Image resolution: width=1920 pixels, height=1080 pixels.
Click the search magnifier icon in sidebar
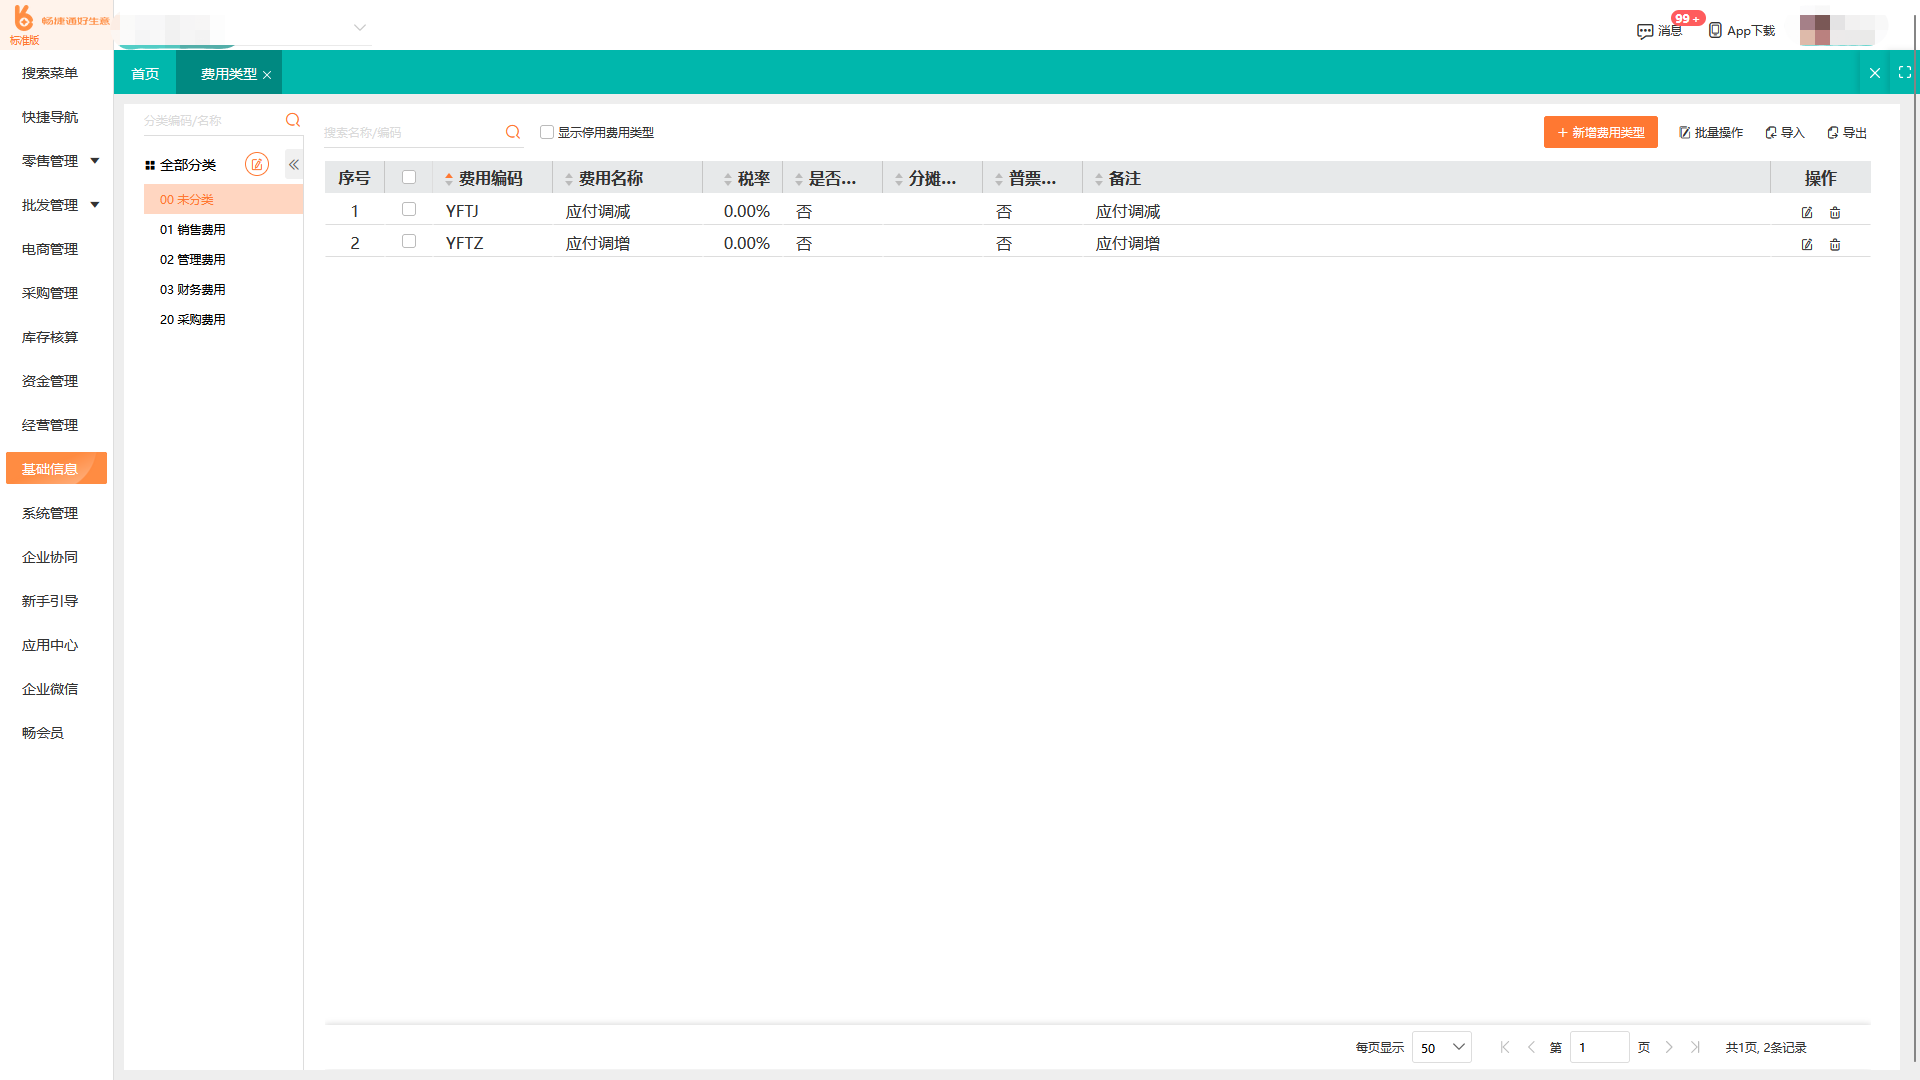click(x=293, y=119)
